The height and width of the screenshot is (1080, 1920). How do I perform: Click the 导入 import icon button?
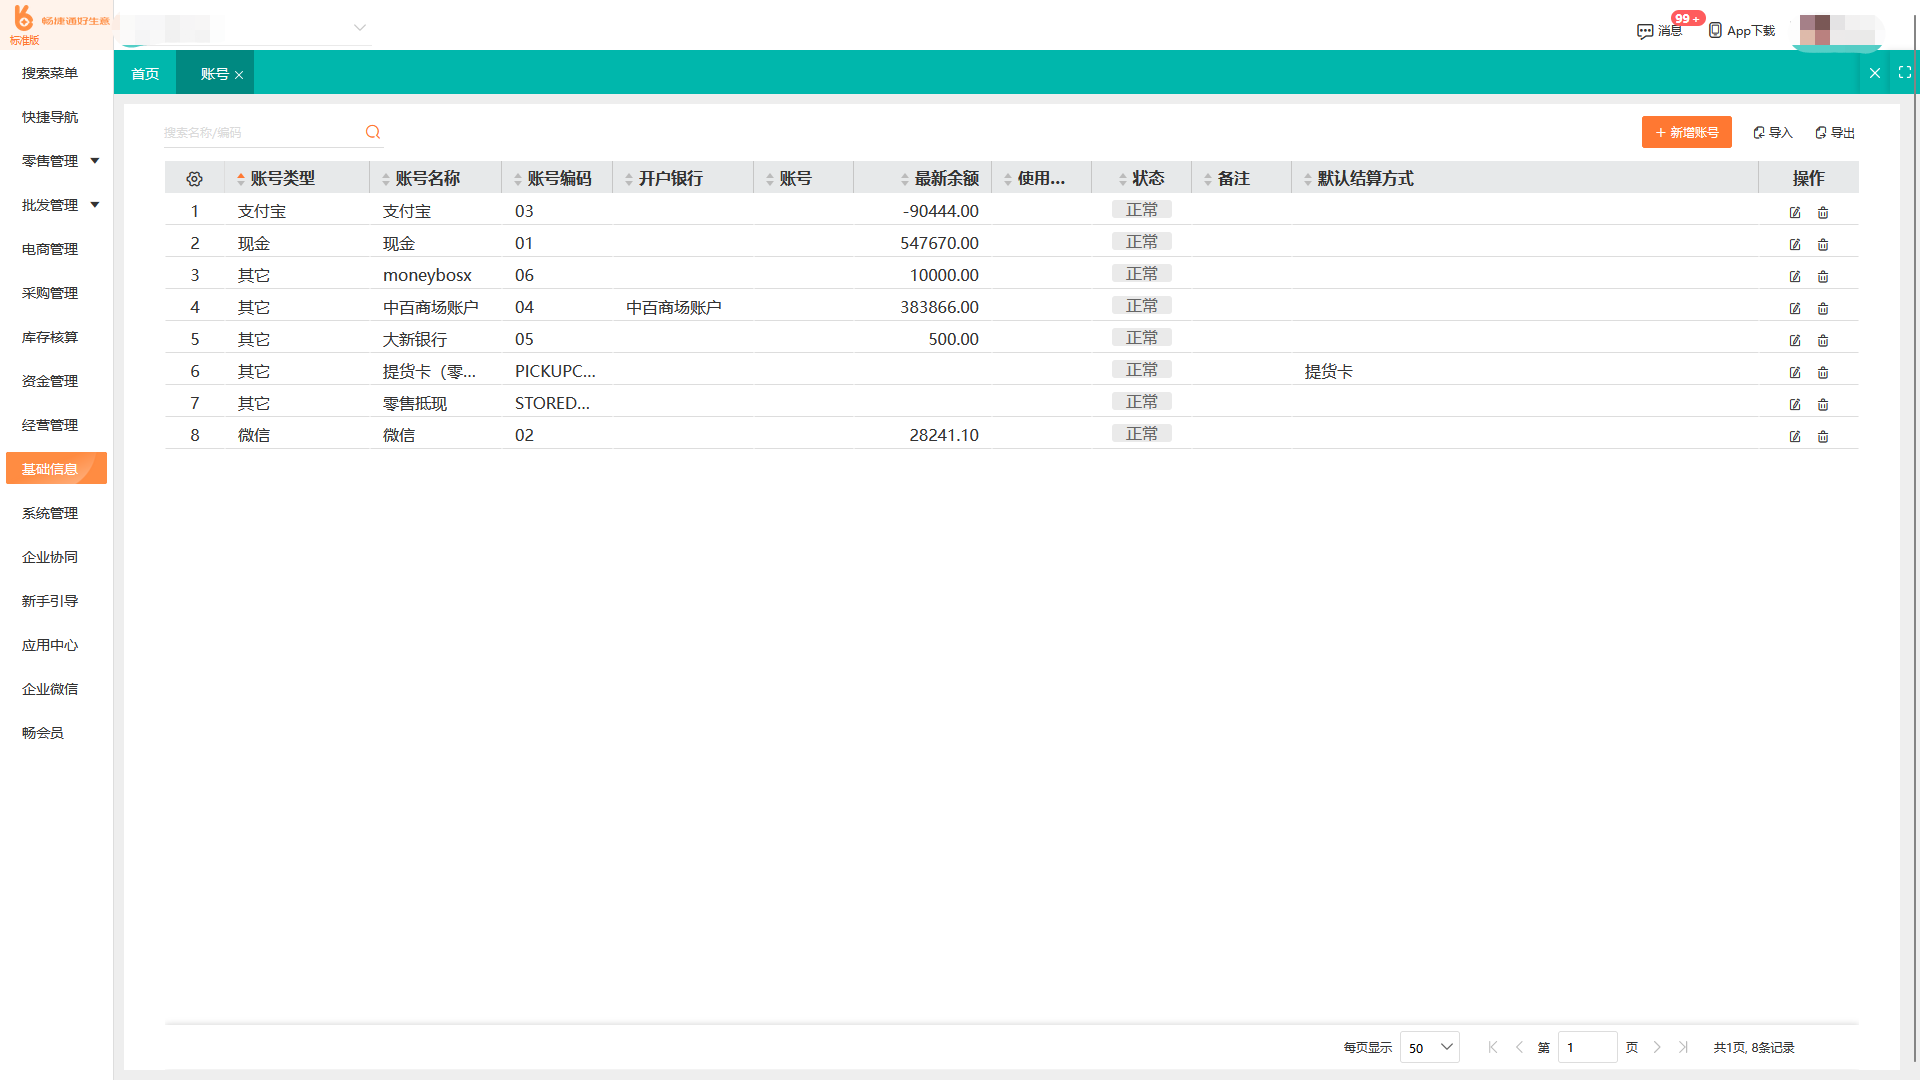click(x=1774, y=132)
